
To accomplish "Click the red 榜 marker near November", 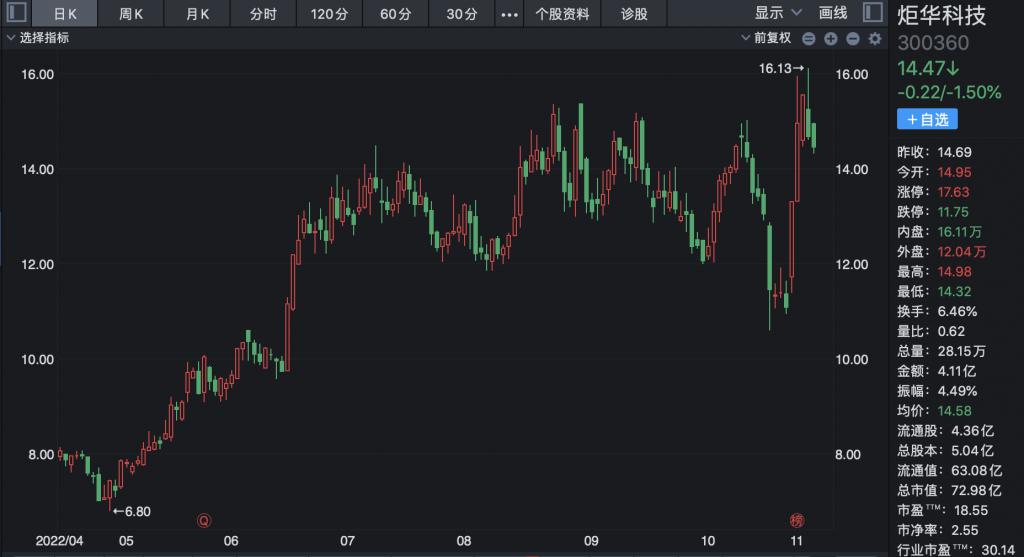I will coord(797,520).
